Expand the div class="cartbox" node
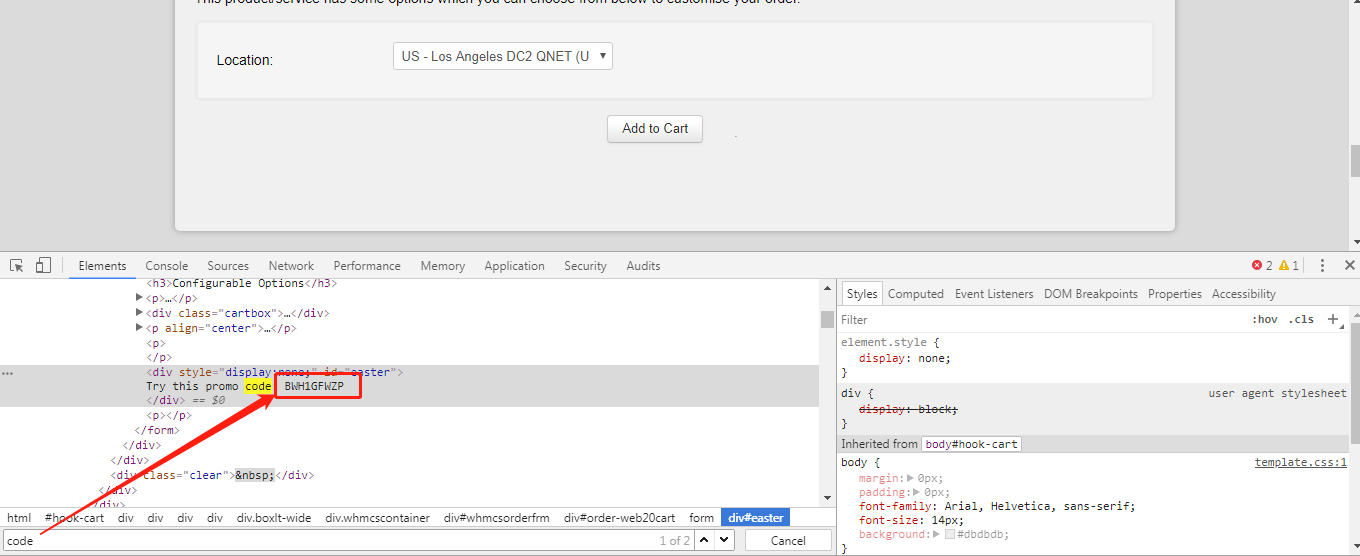1360x556 pixels. tap(139, 313)
